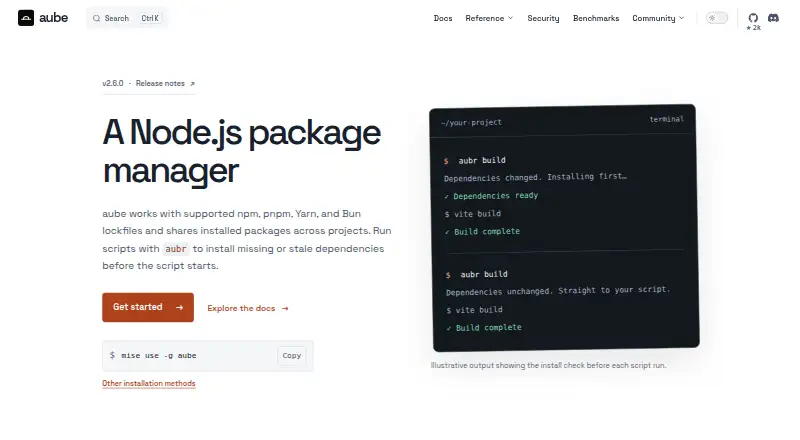Click the aube brand name
The width and height of the screenshot is (800, 440).
[54, 18]
